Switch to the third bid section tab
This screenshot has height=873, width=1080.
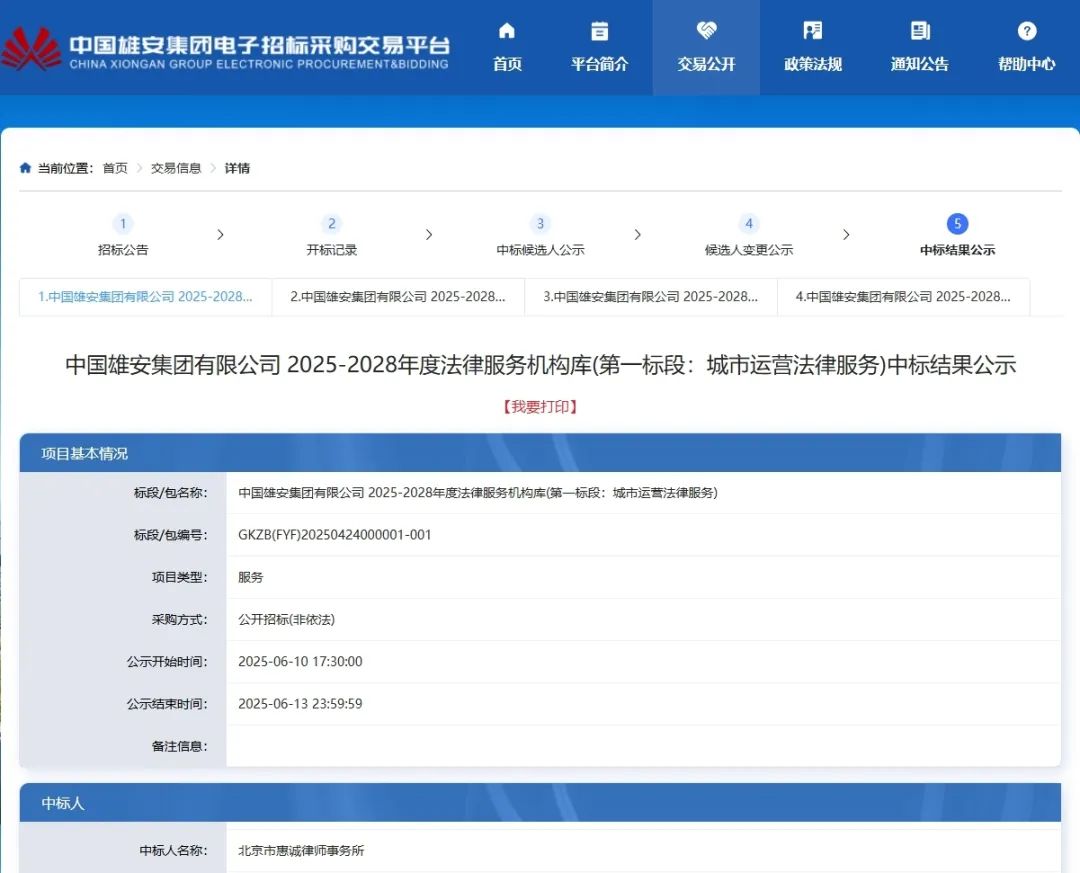(x=651, y=297)
